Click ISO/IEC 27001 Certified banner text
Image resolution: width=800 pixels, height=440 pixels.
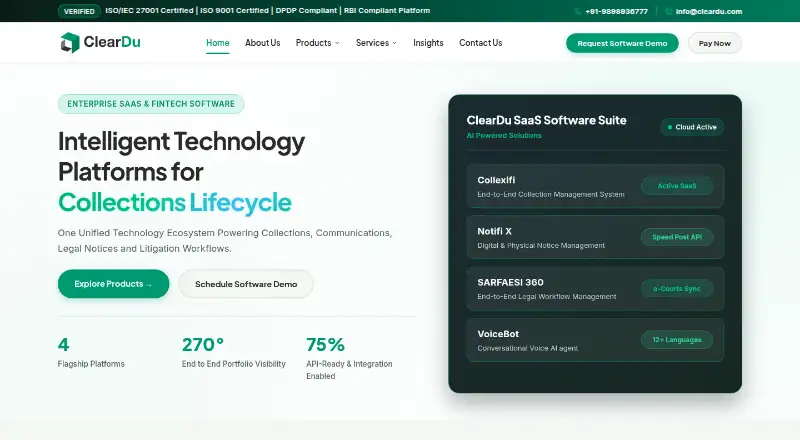click(x=149, y=10)
